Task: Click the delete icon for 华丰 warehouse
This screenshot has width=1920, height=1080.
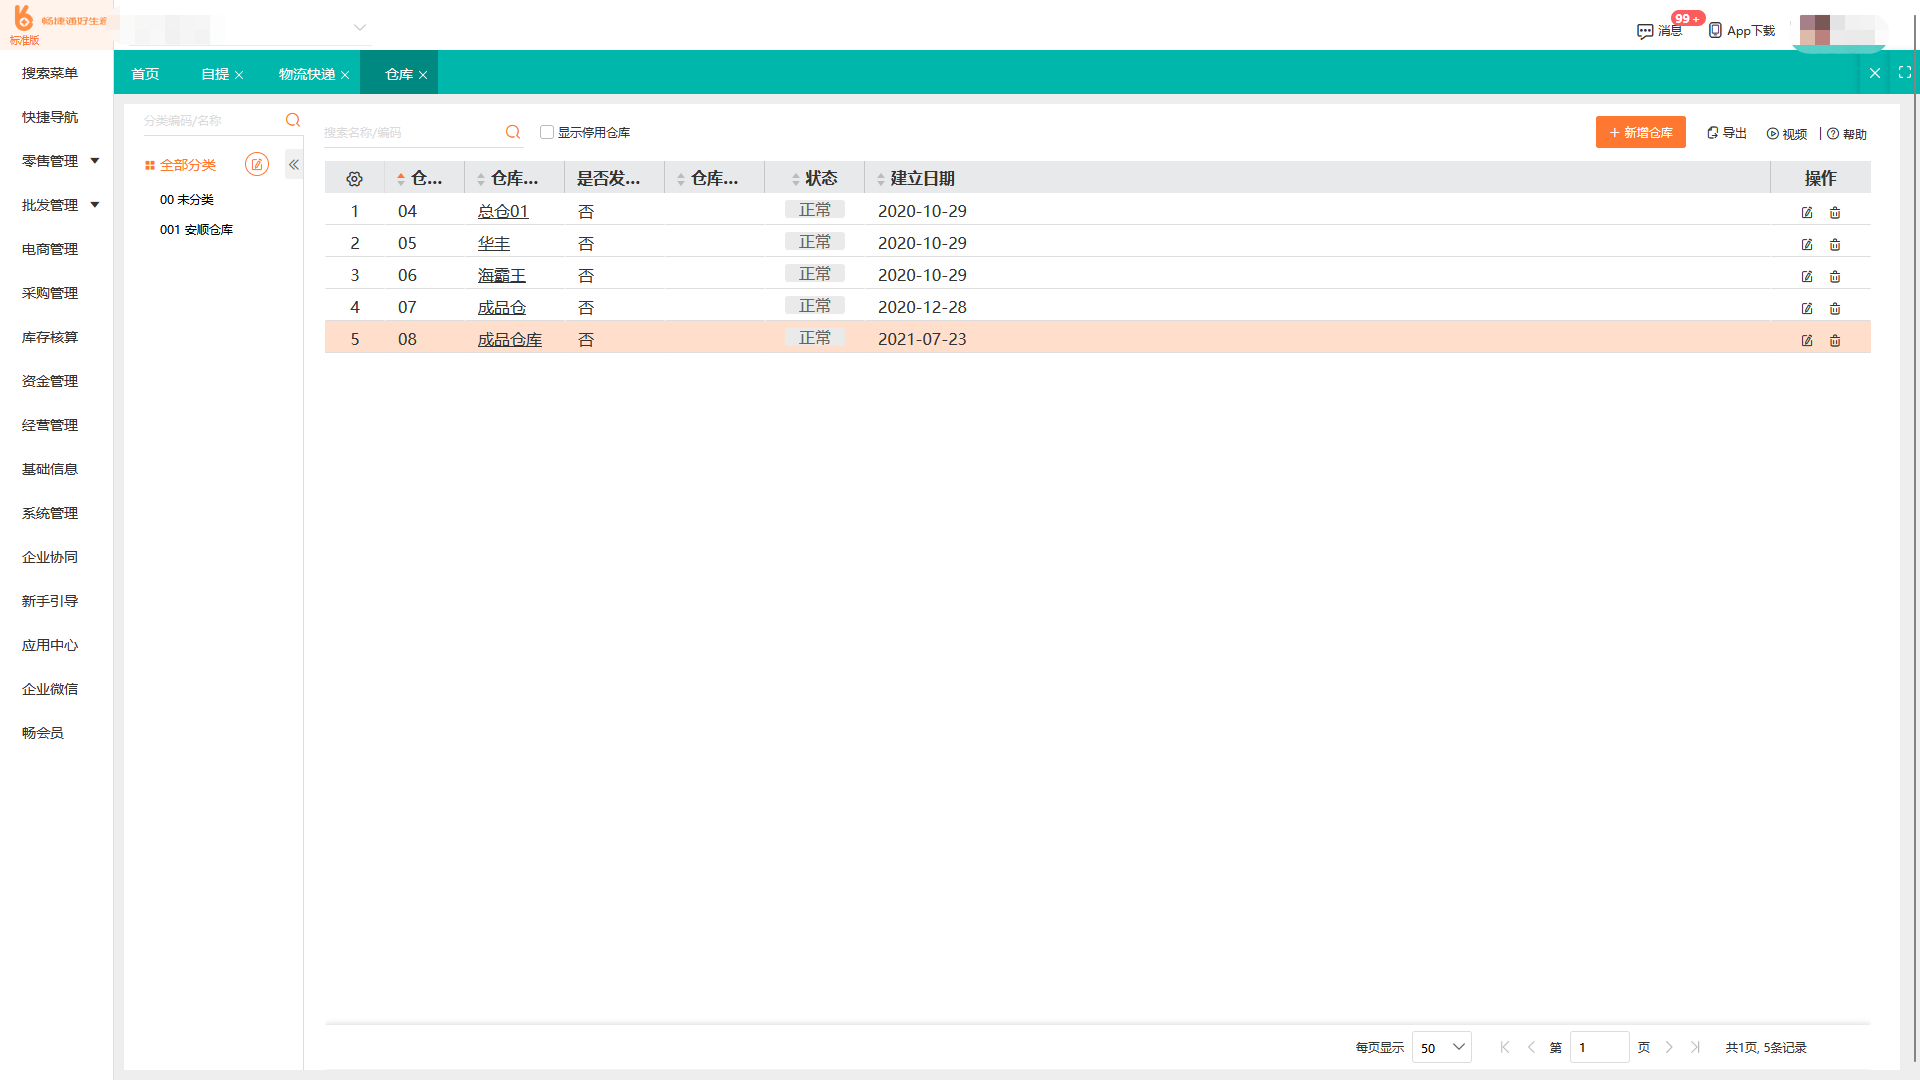Action: 1834,243
